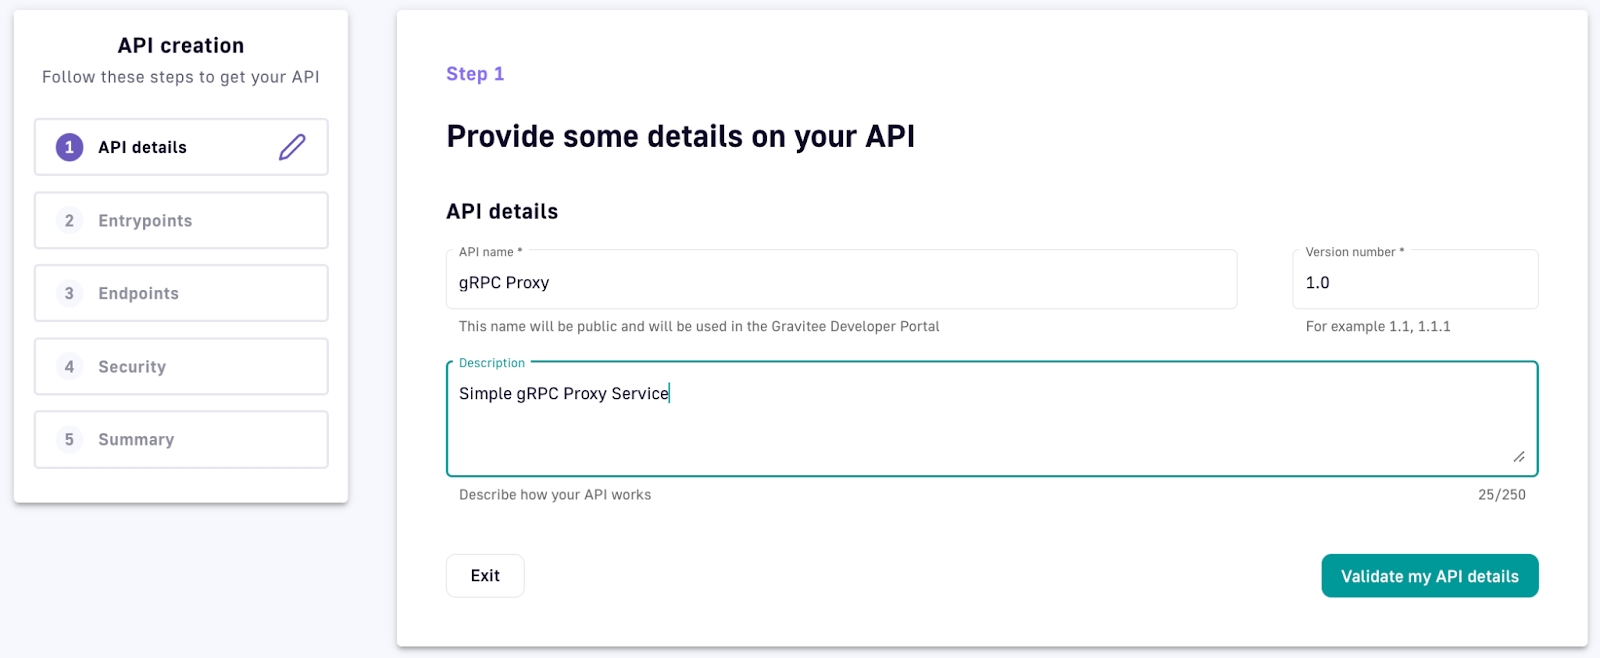
Task: Click the API creation sidebar heading
Action: [181, 46]
